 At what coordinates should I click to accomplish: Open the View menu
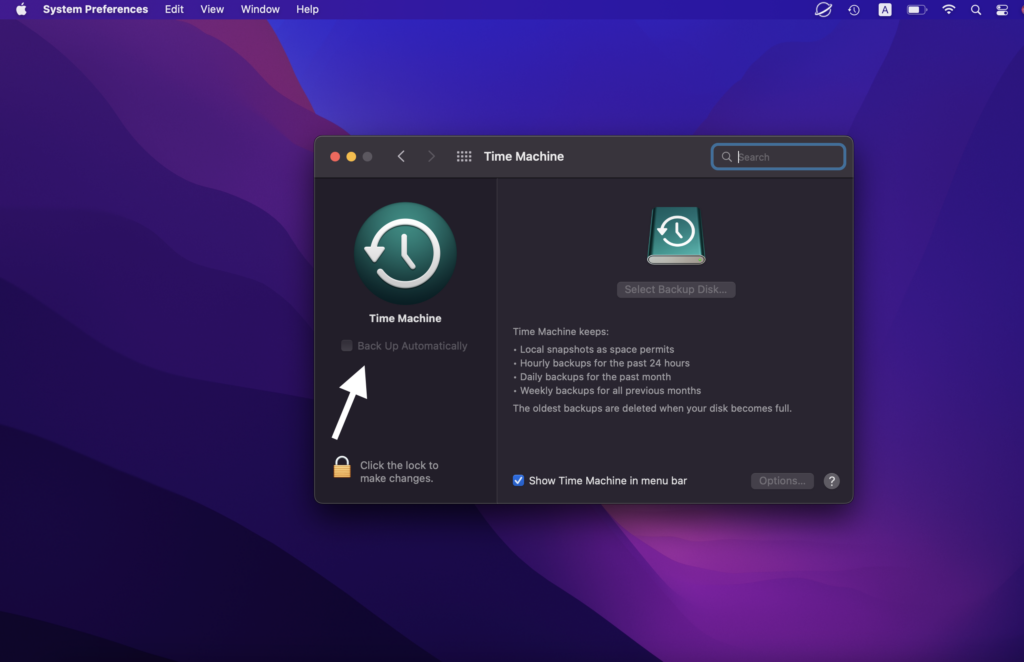[x=212, y=9]
